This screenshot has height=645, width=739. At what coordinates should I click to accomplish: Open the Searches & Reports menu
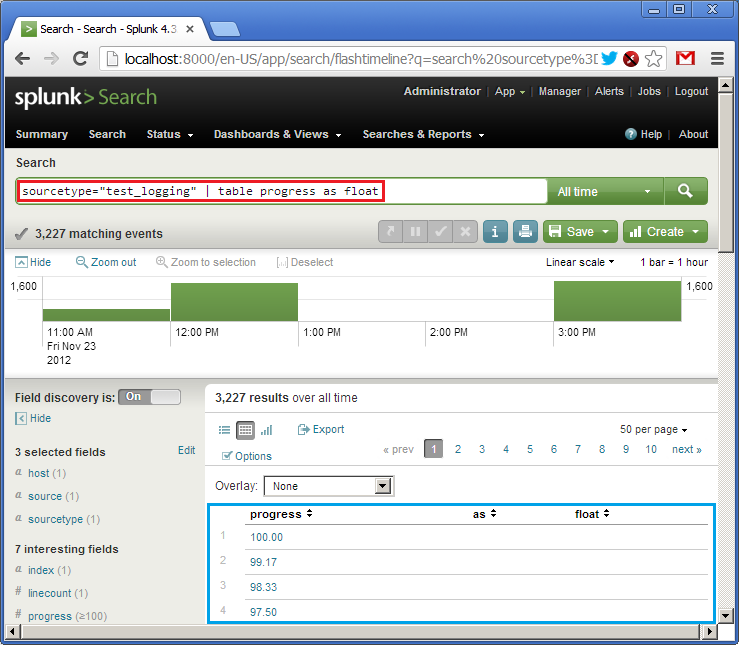[423, 134]
